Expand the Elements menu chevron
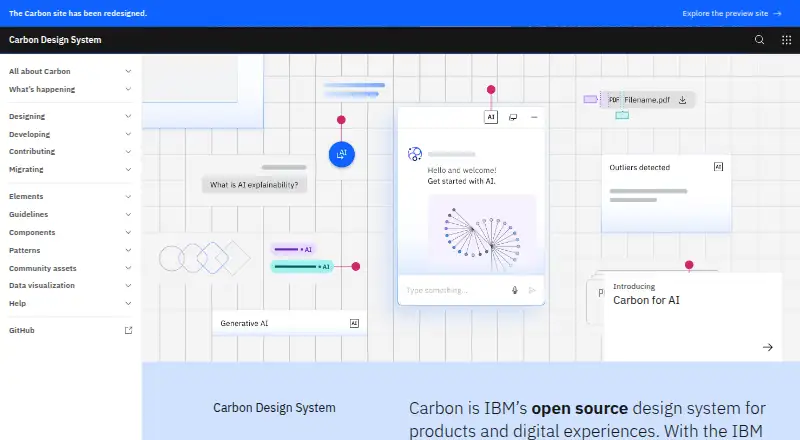This screenshot has height=440, width=800. point(128,197)
